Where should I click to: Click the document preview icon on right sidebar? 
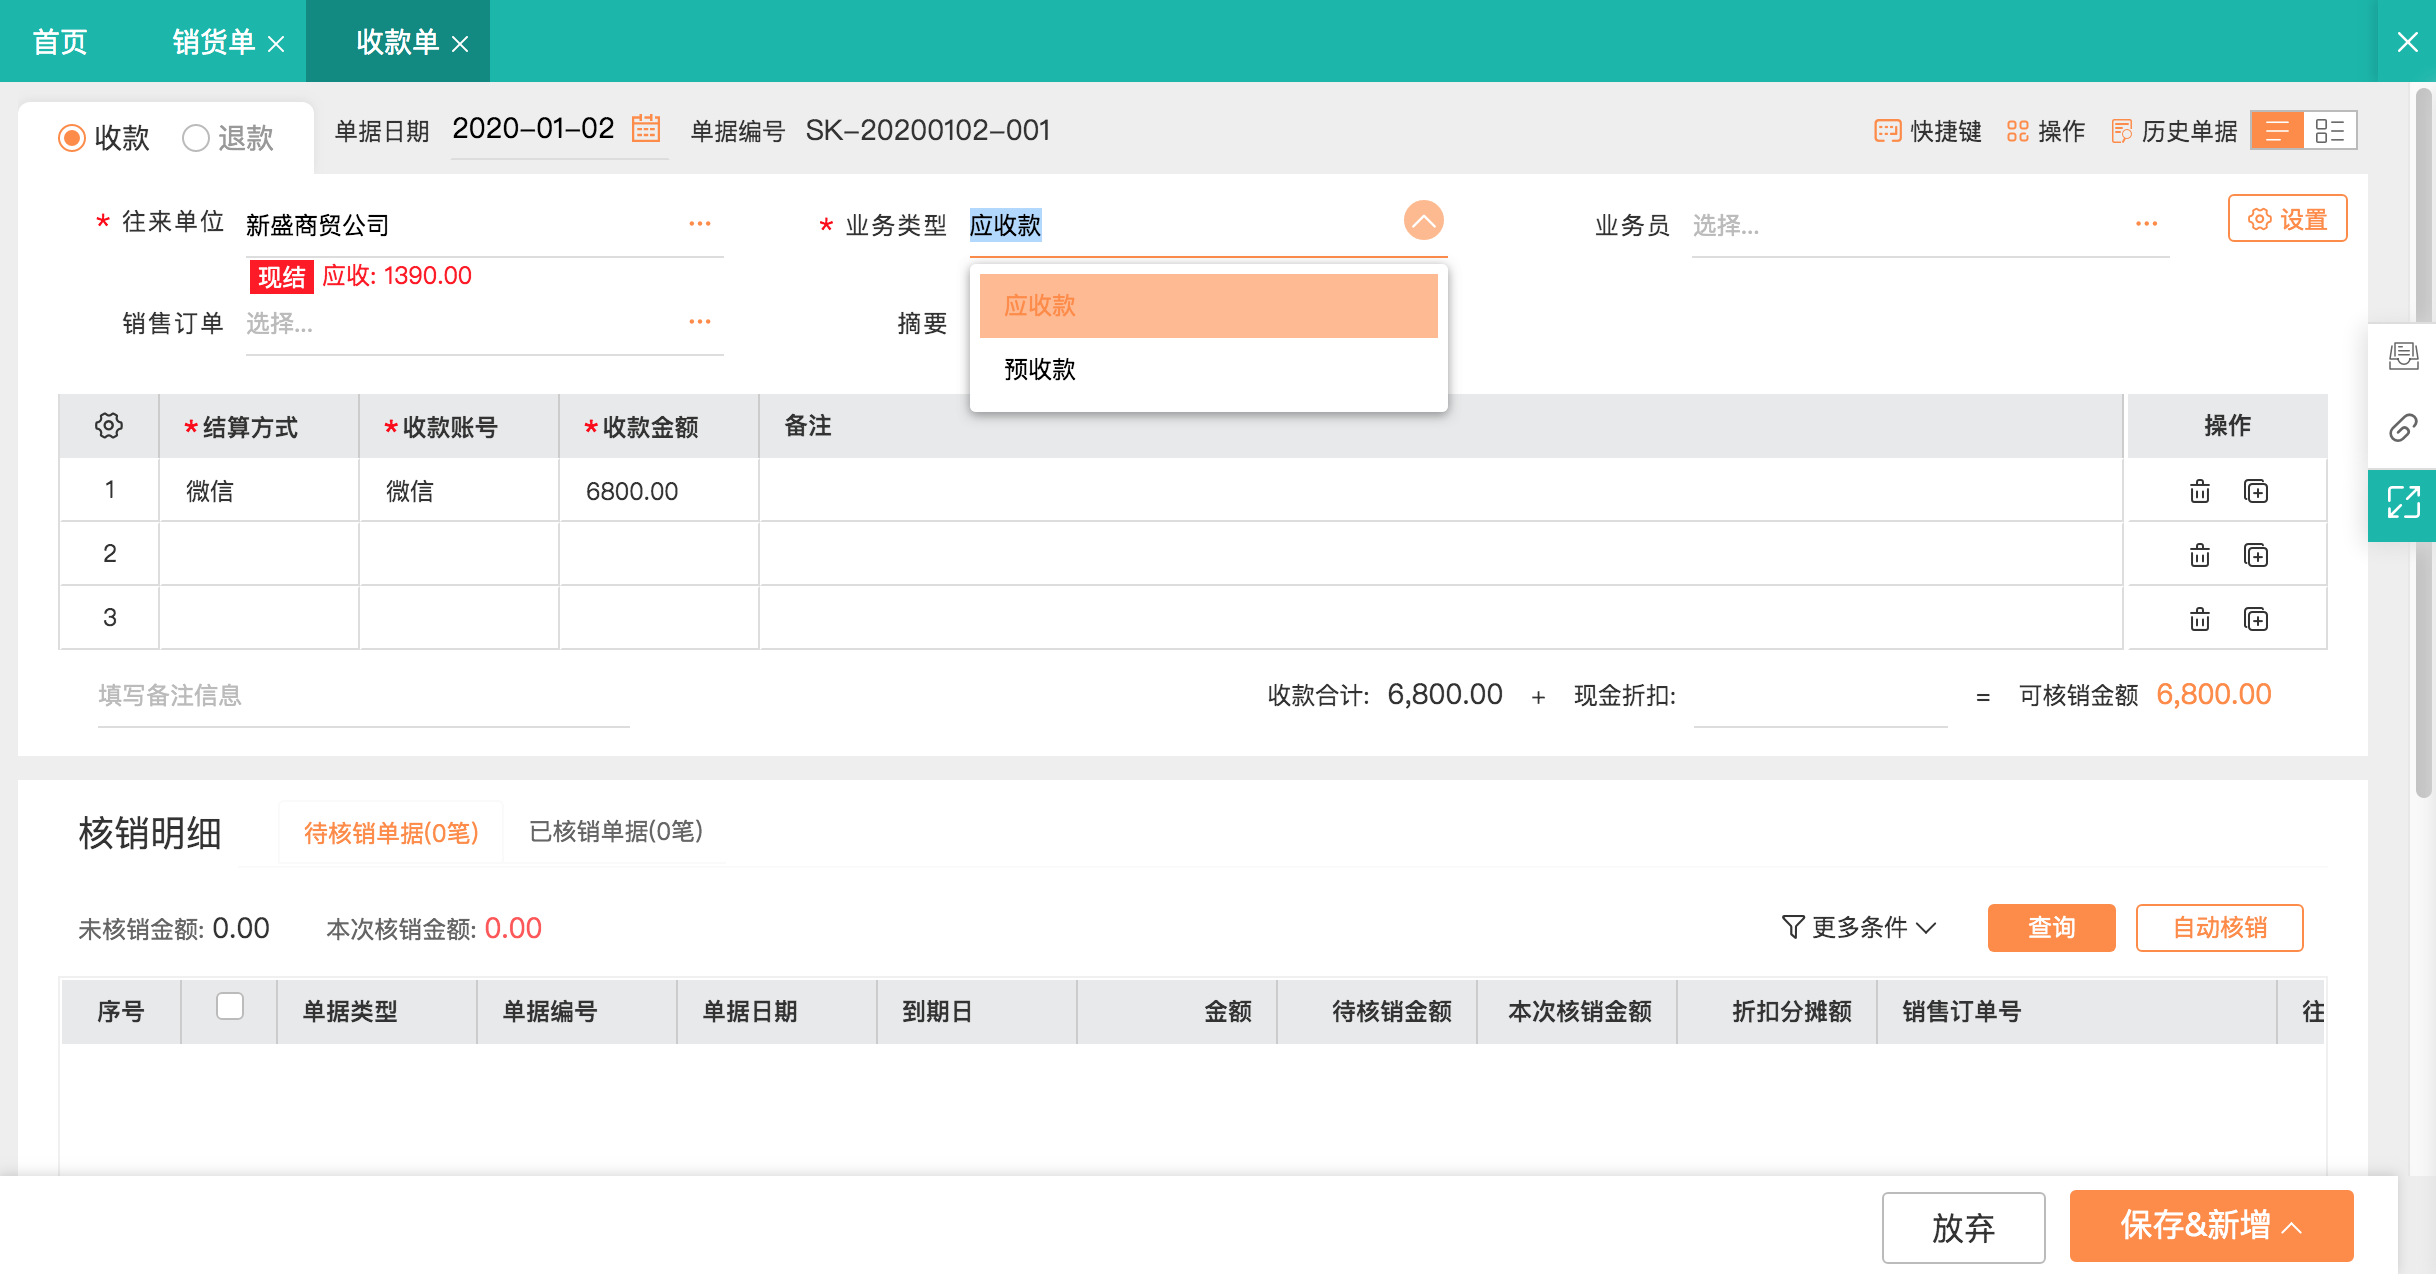pyautogui.click(x=2402, y=358)
